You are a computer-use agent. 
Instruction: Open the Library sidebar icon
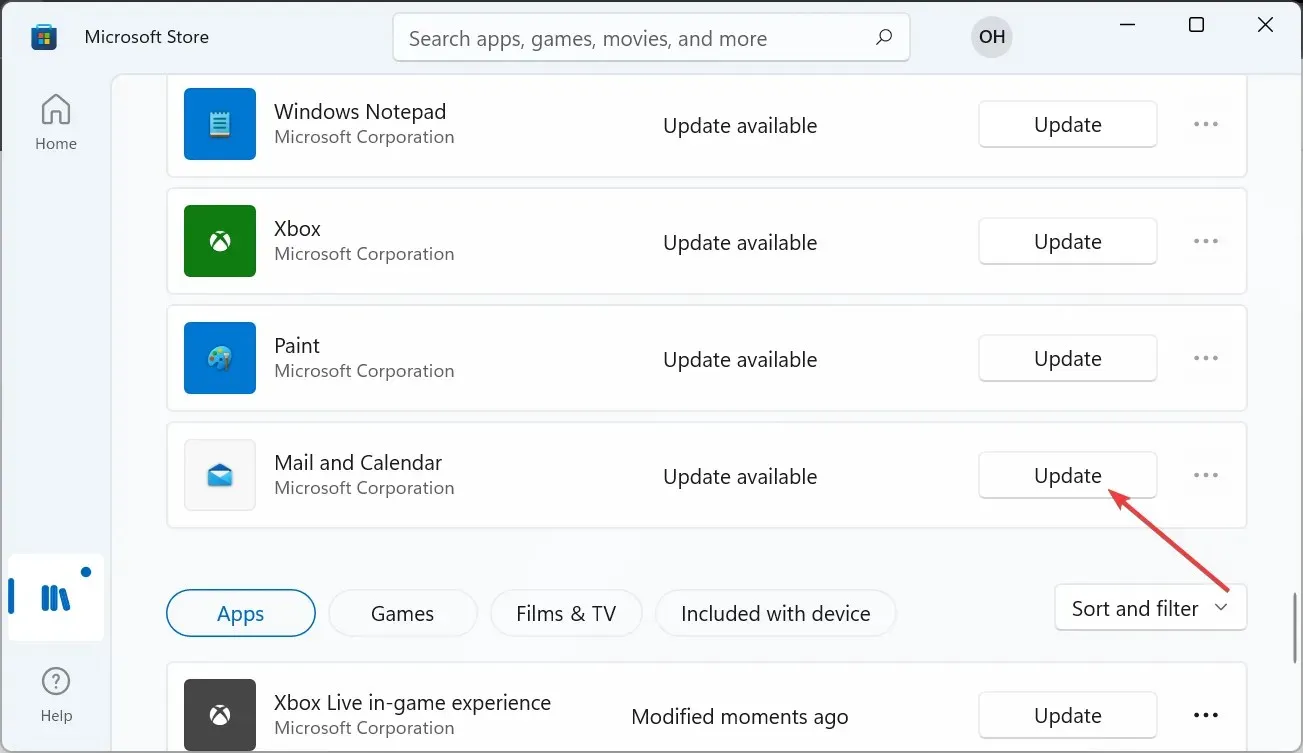pyautogui.click(x=56, y=598)
